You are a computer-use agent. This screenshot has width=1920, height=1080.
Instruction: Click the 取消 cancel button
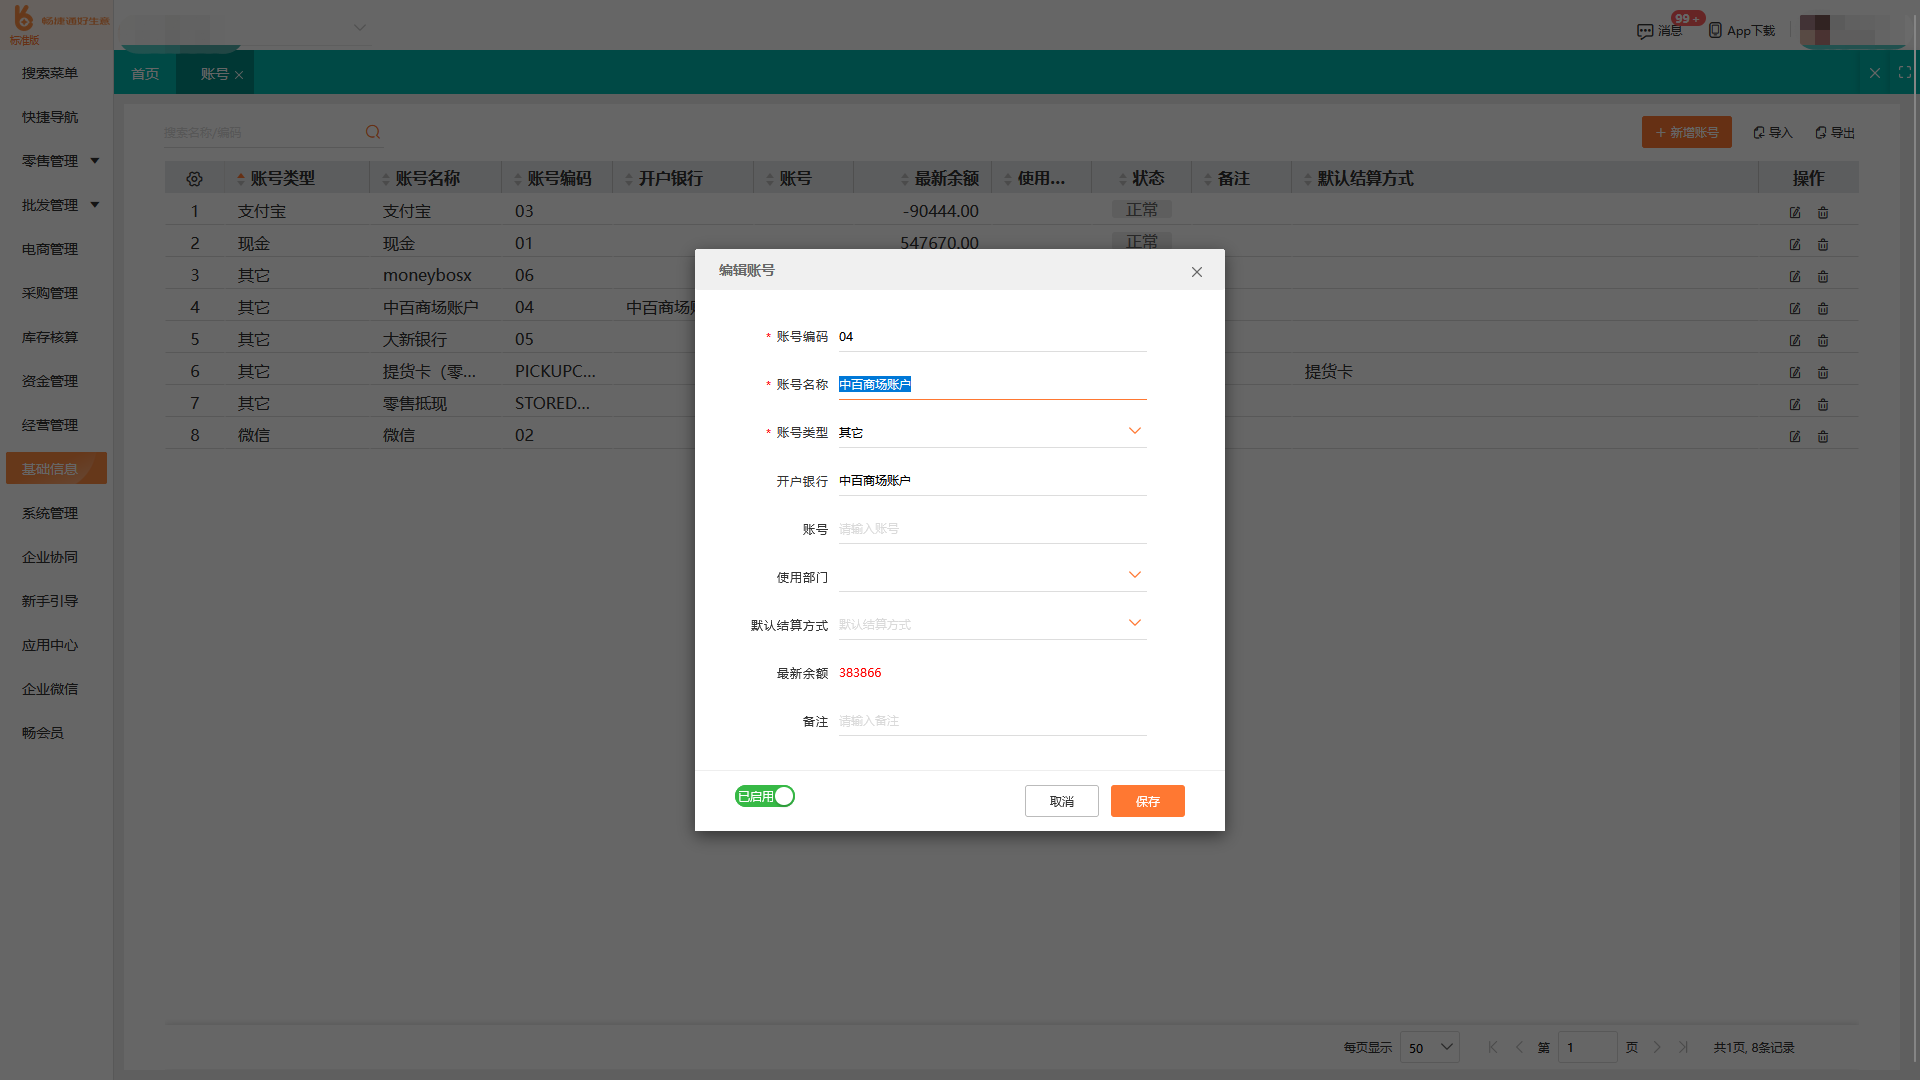click(1062, 800)
